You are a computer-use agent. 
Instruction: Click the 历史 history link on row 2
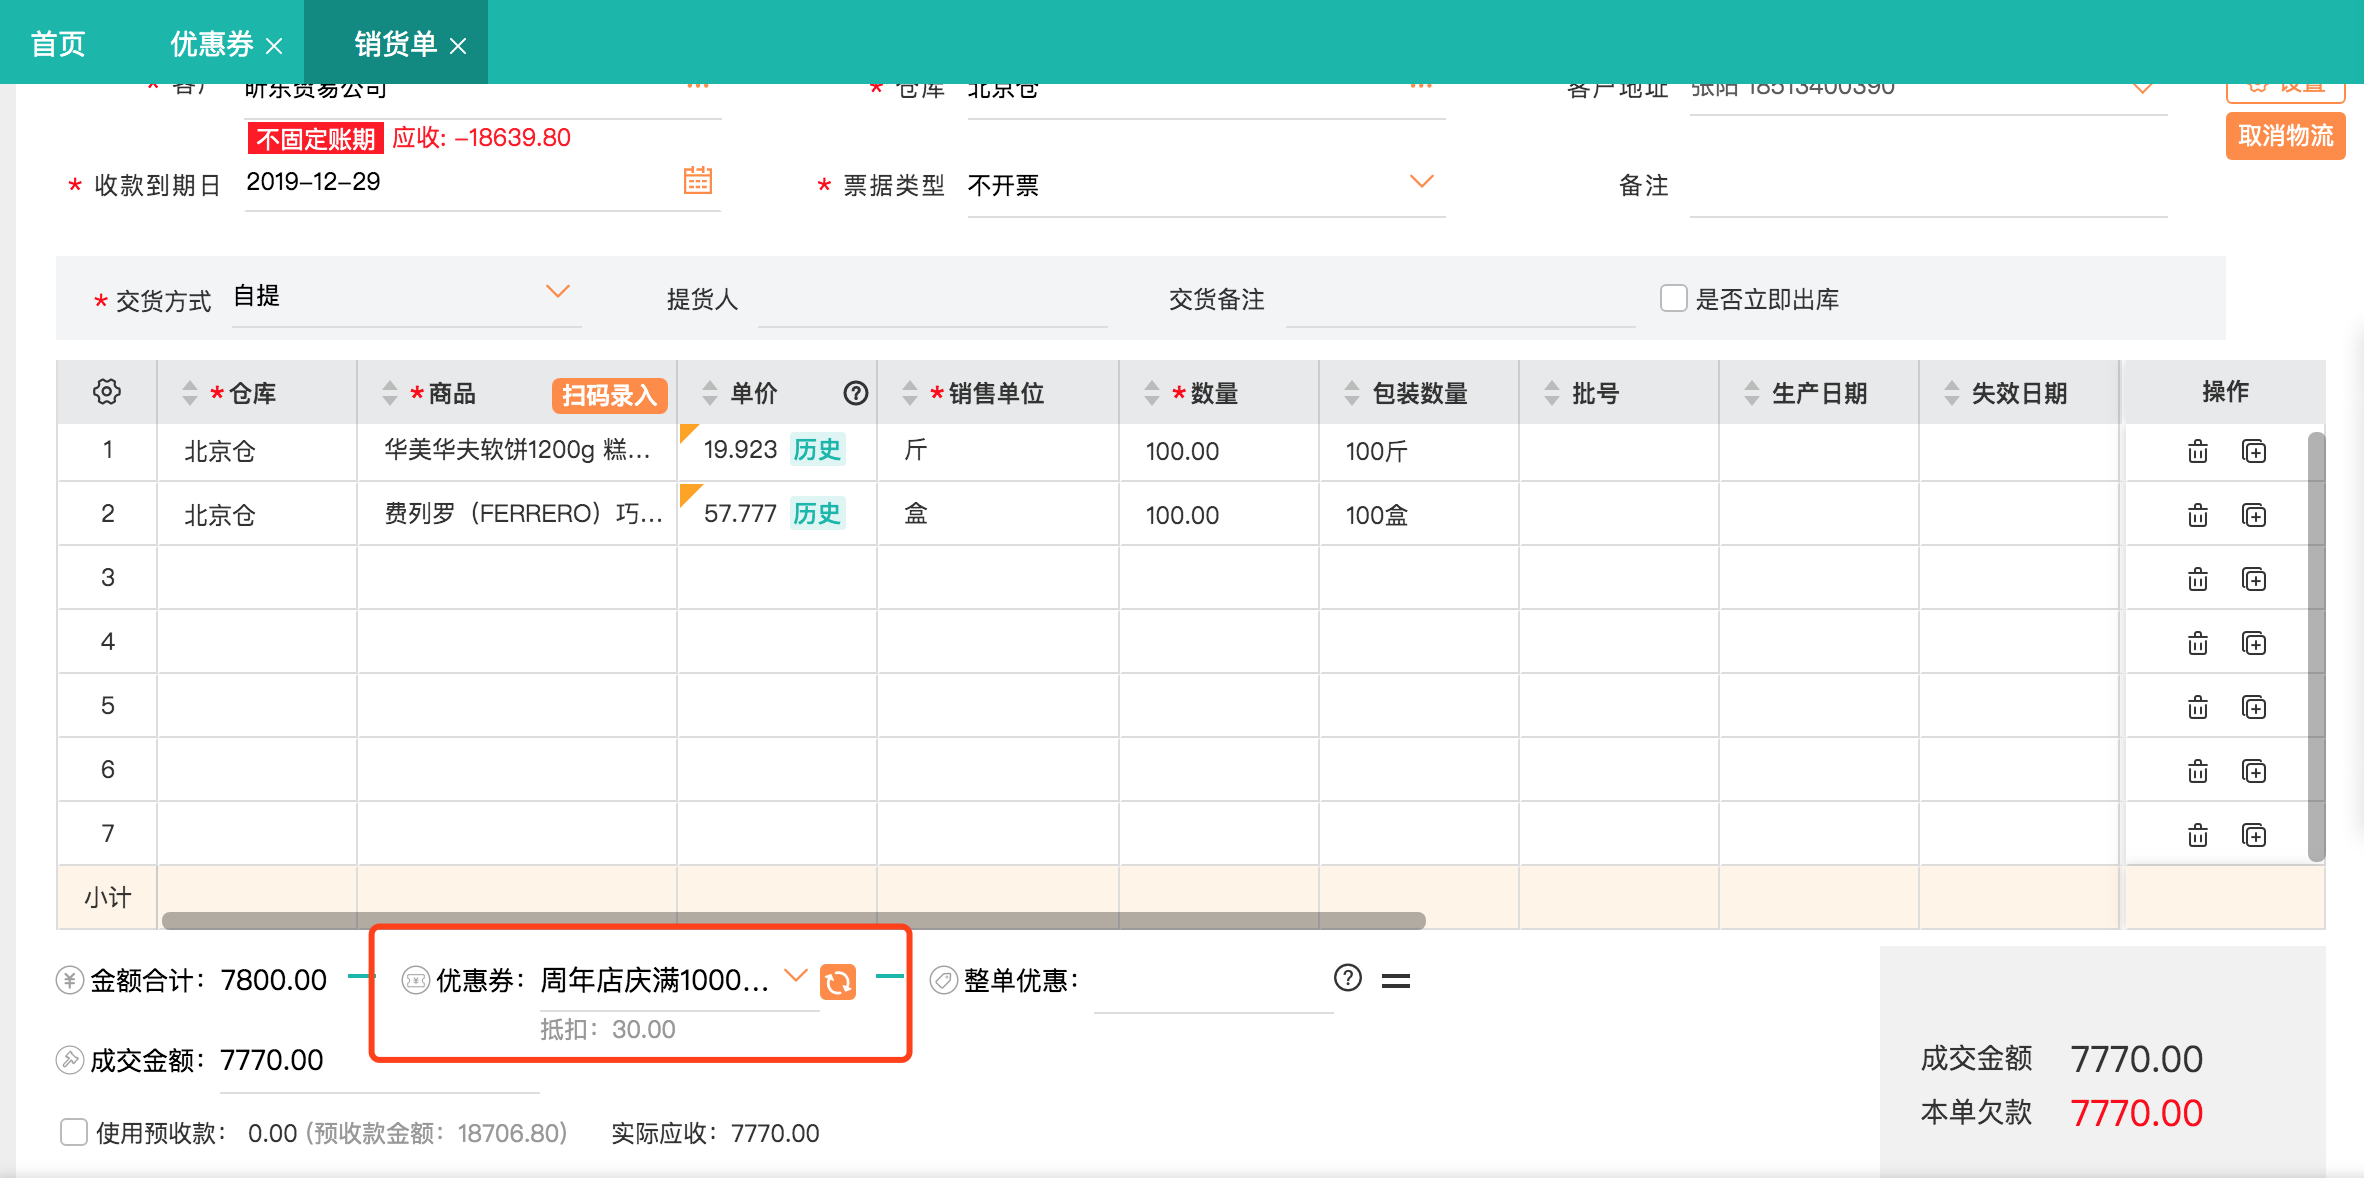814,514
